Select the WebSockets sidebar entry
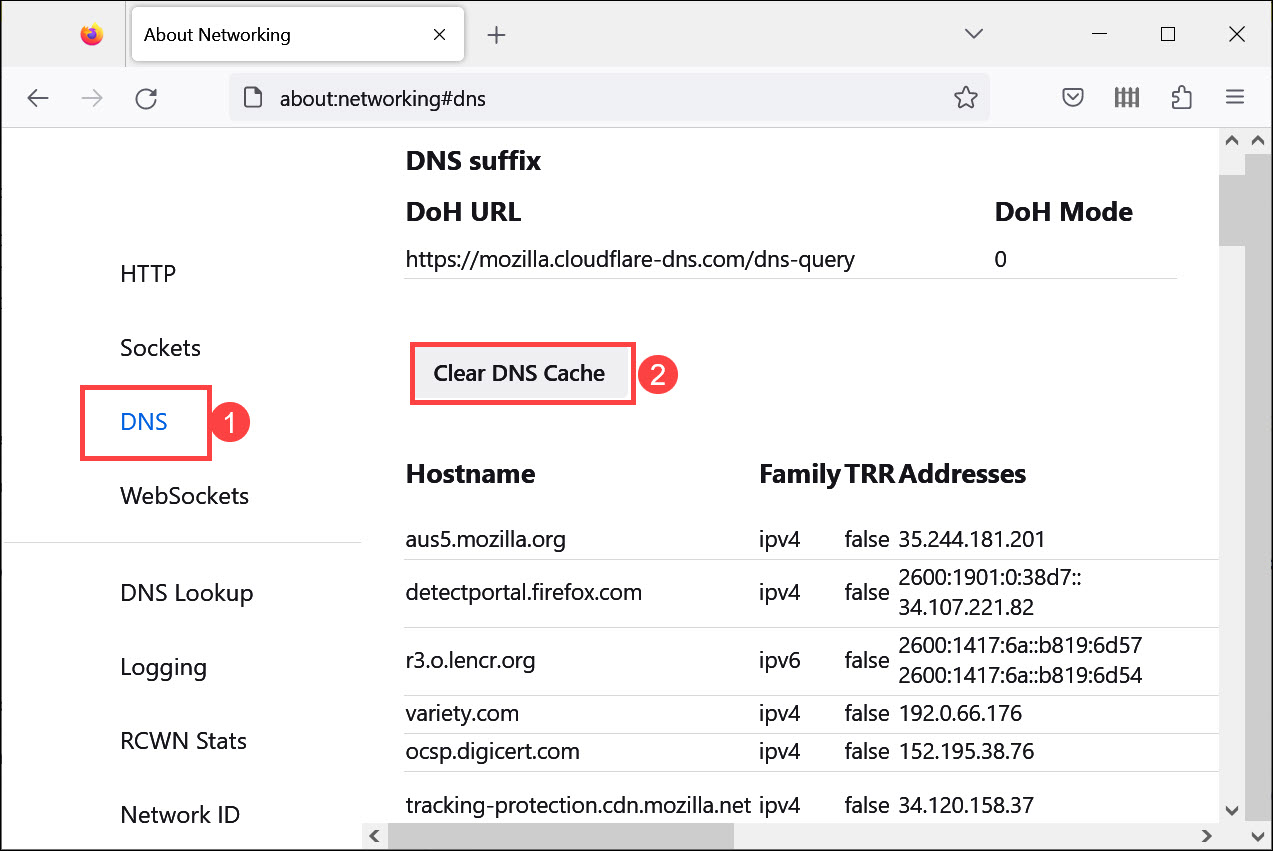The image size is (1273, 851). click(x=184, y=495)
